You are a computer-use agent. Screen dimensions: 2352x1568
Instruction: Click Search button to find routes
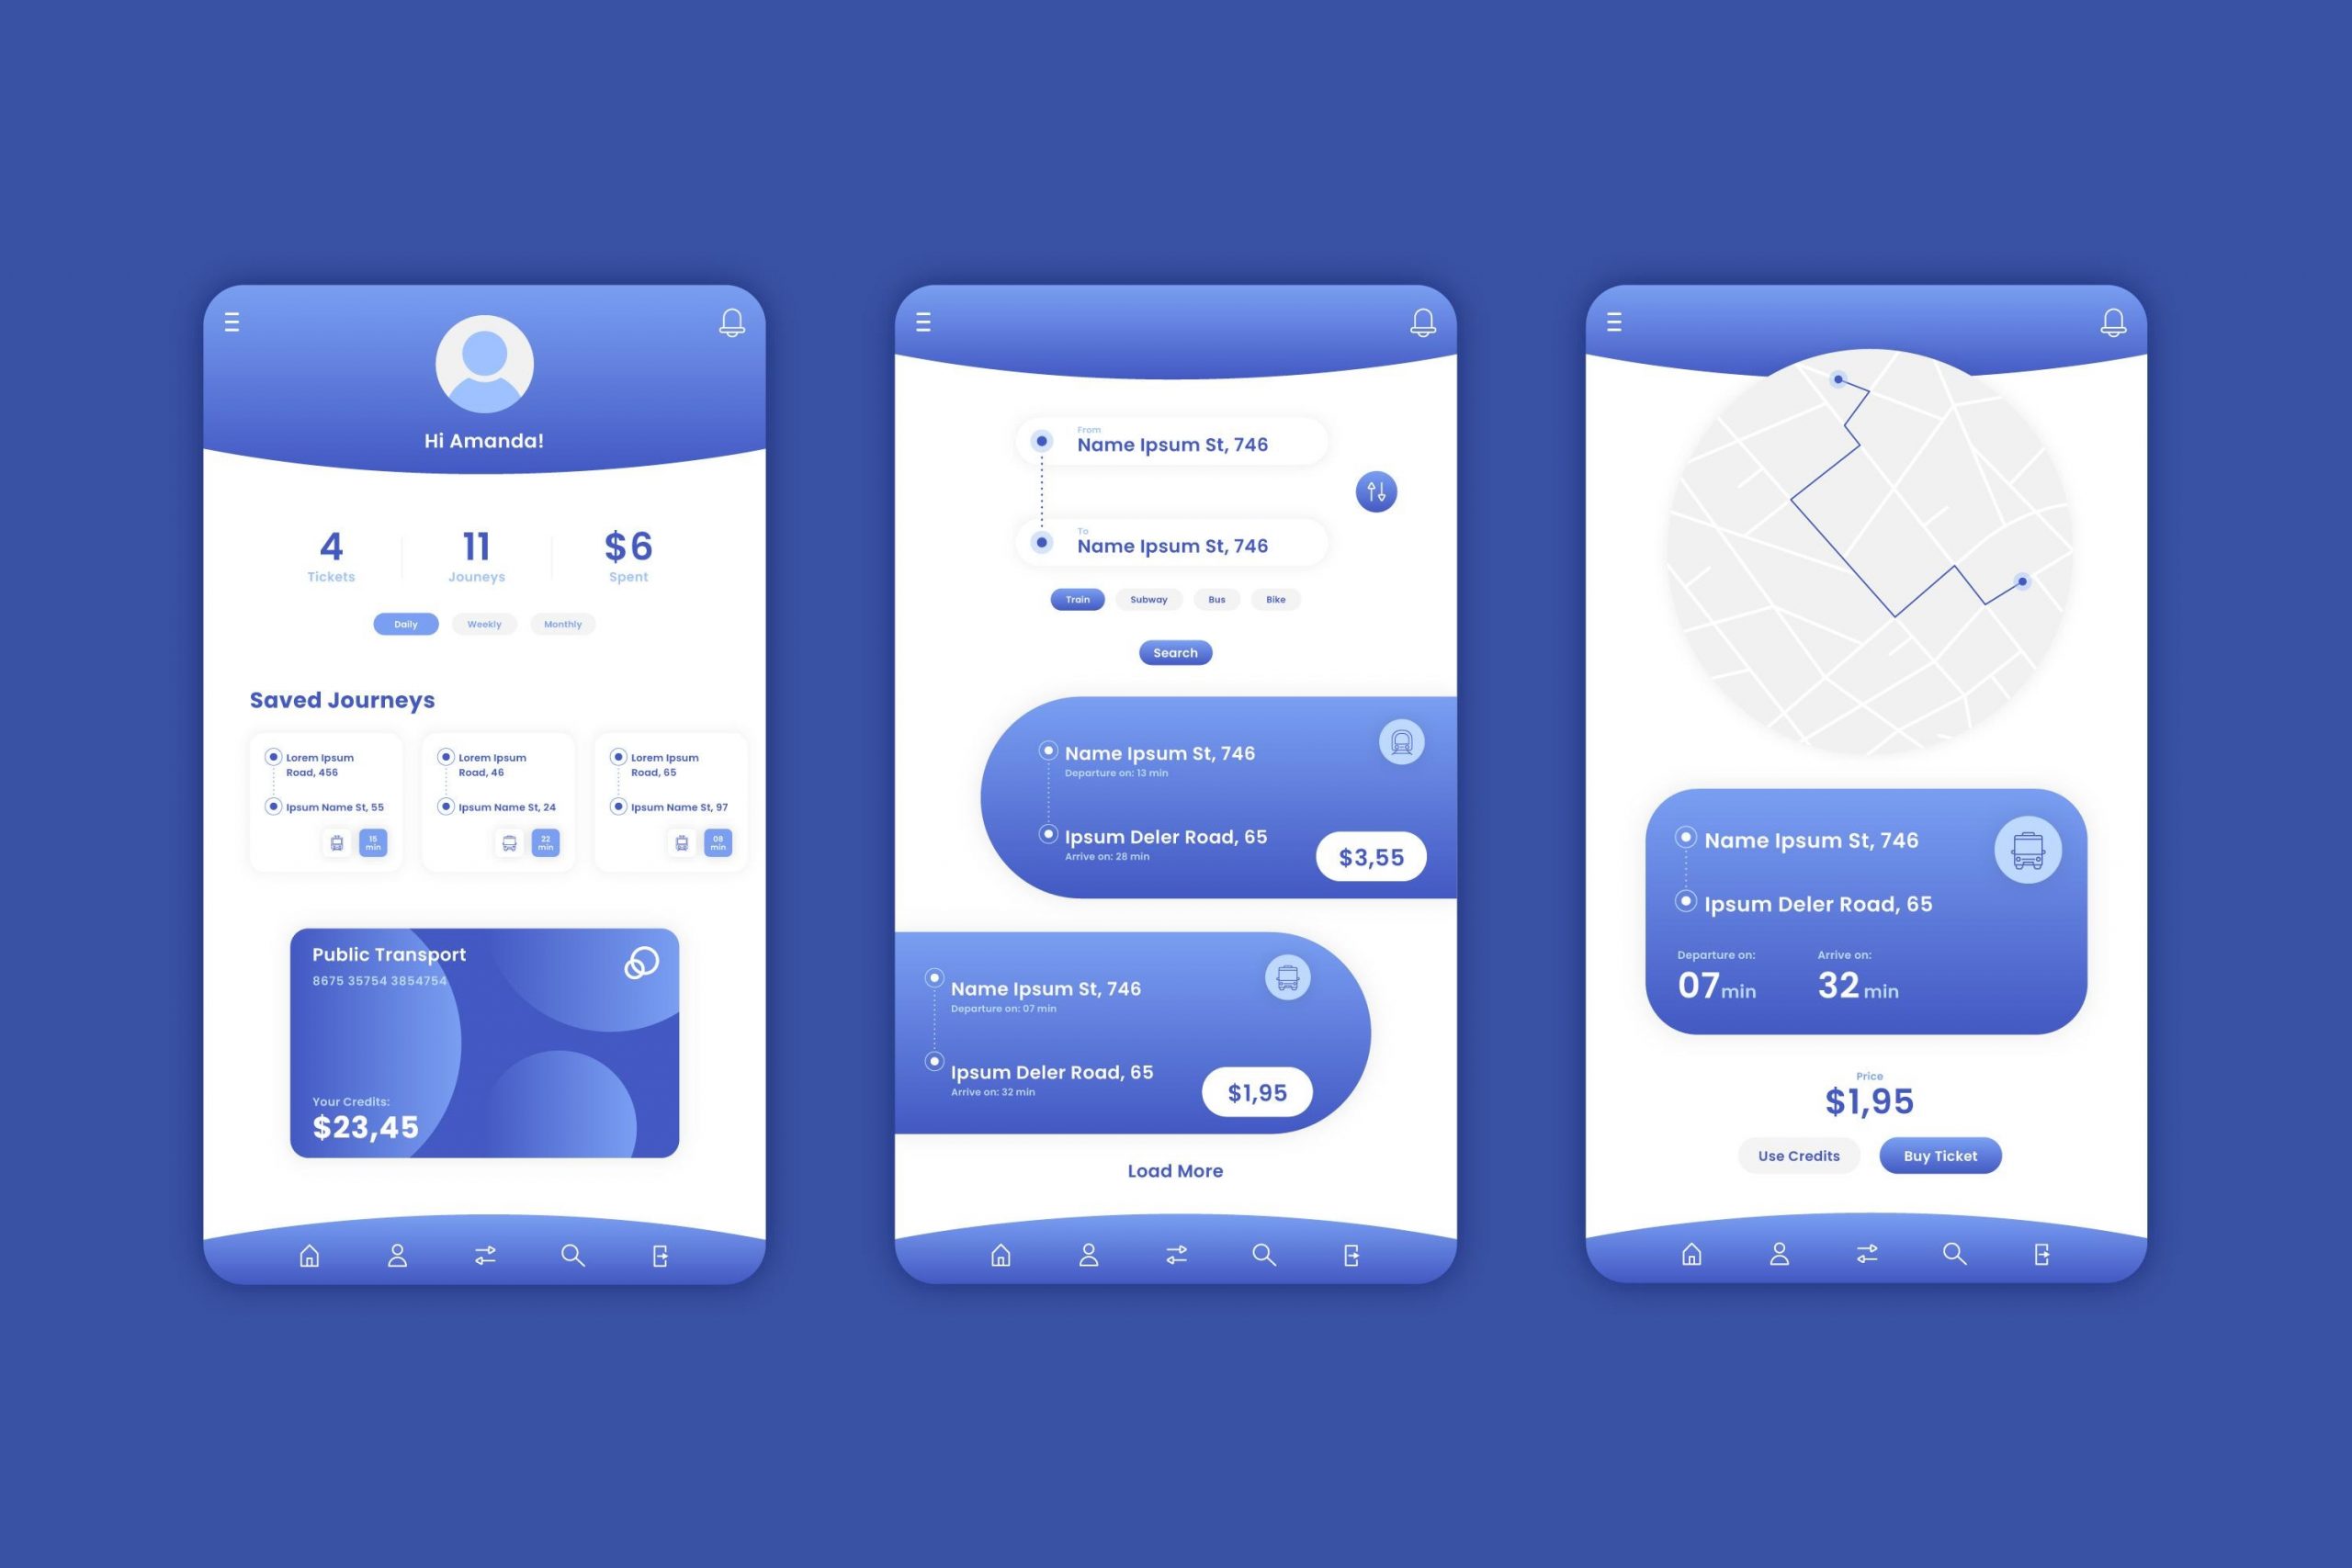point(1174,653)
